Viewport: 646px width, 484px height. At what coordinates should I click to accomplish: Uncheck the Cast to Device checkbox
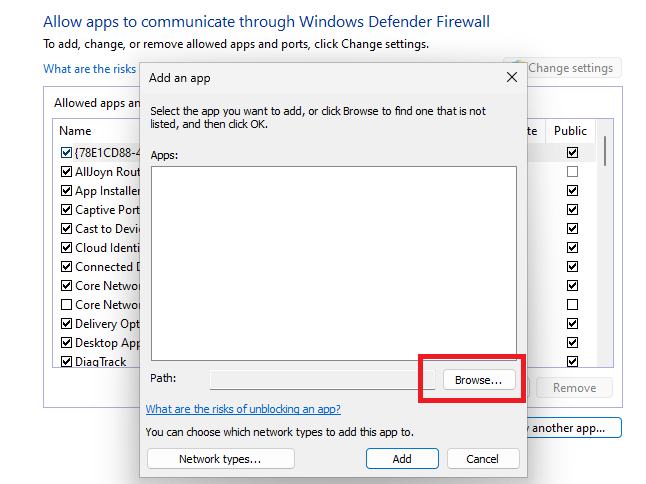[66, 229]
